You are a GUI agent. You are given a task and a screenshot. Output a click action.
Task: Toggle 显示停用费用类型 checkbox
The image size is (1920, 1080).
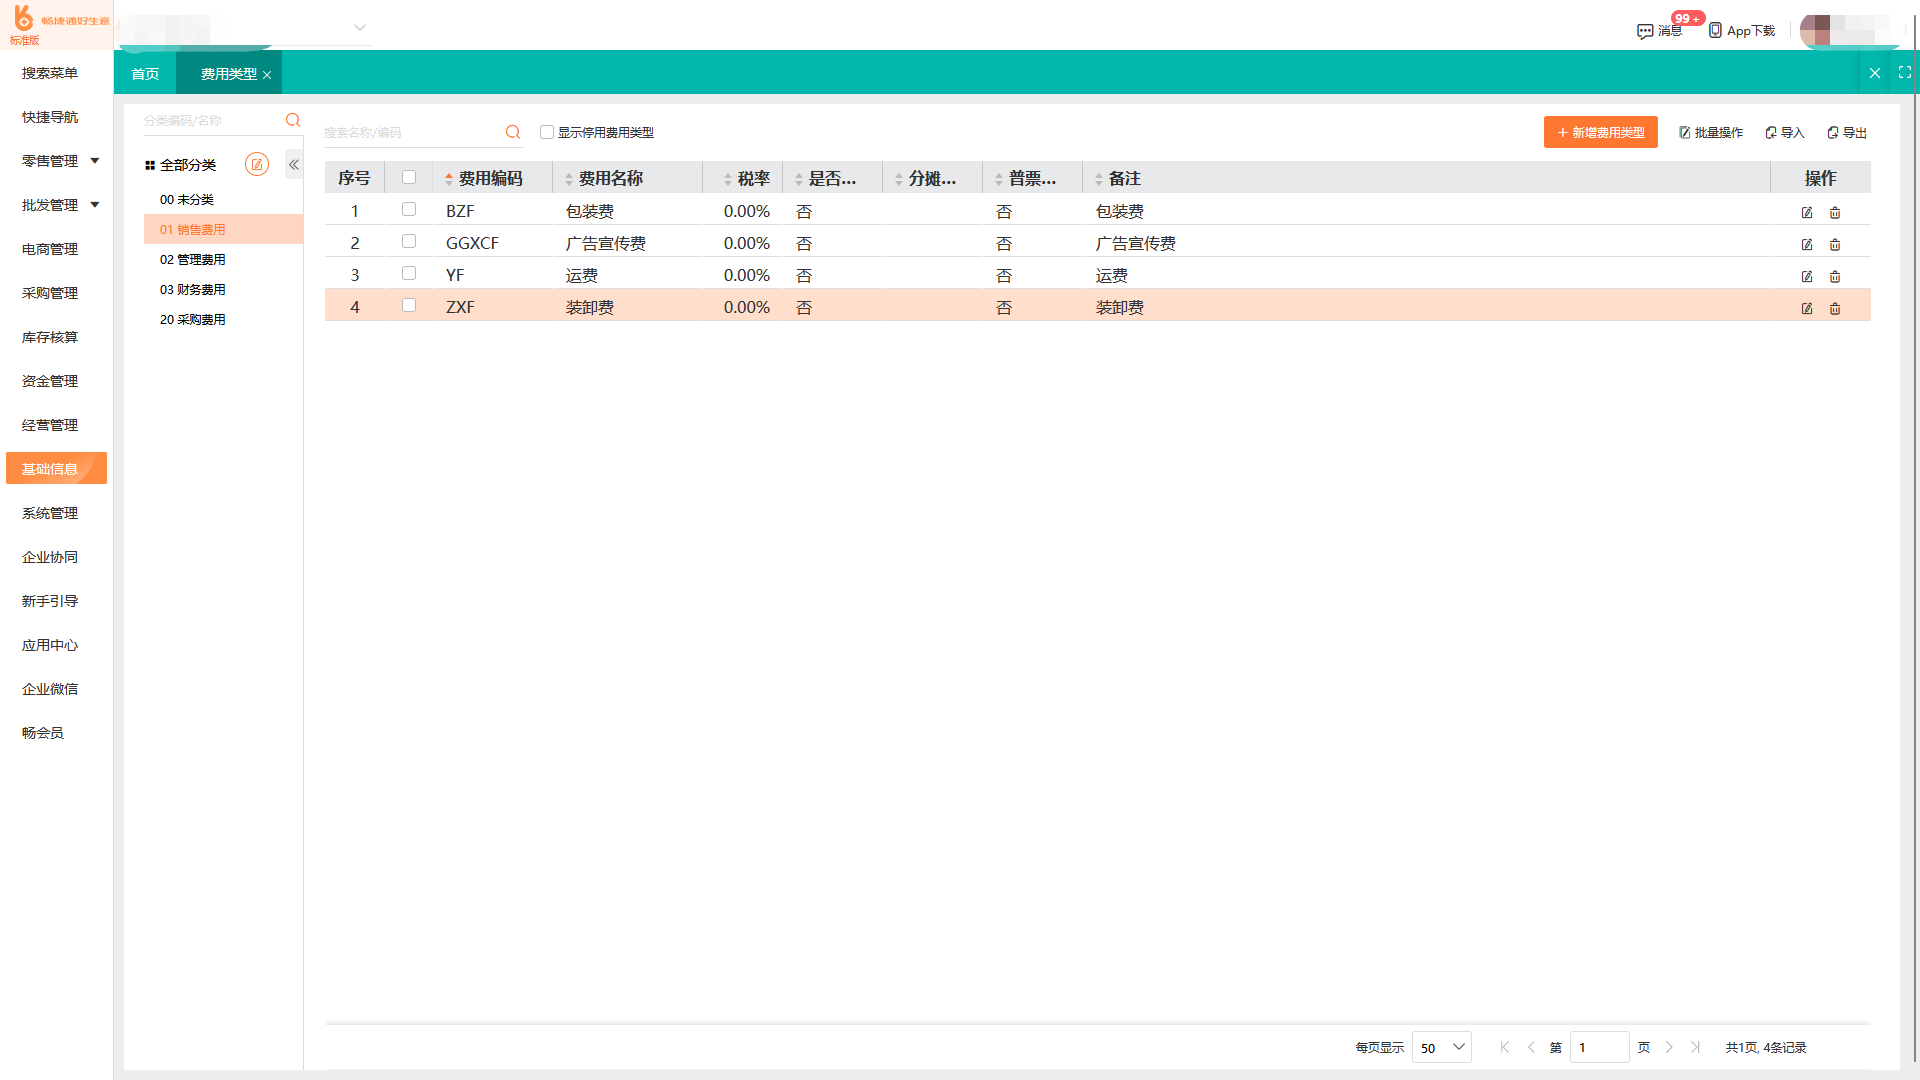tap(546, 132)
